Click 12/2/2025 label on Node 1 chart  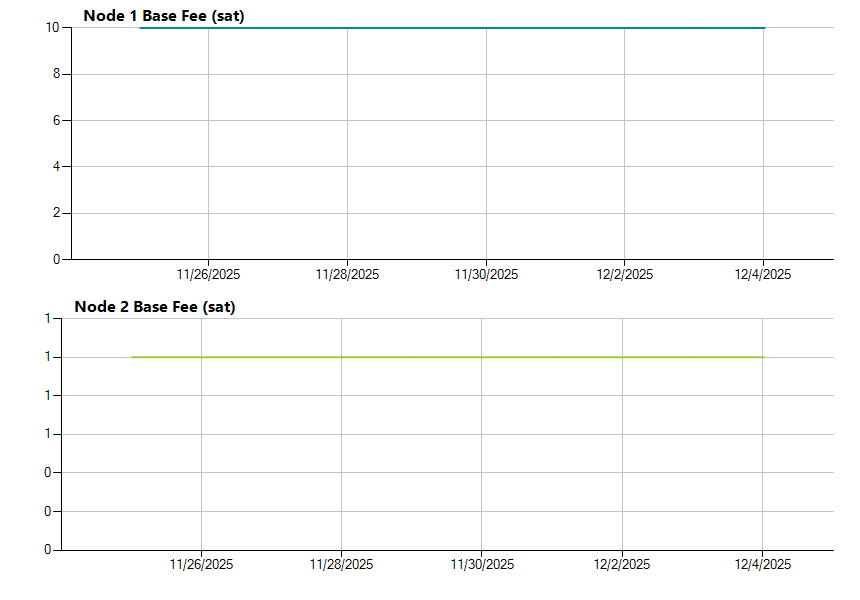pyautogui.click(x=625, y=274)
